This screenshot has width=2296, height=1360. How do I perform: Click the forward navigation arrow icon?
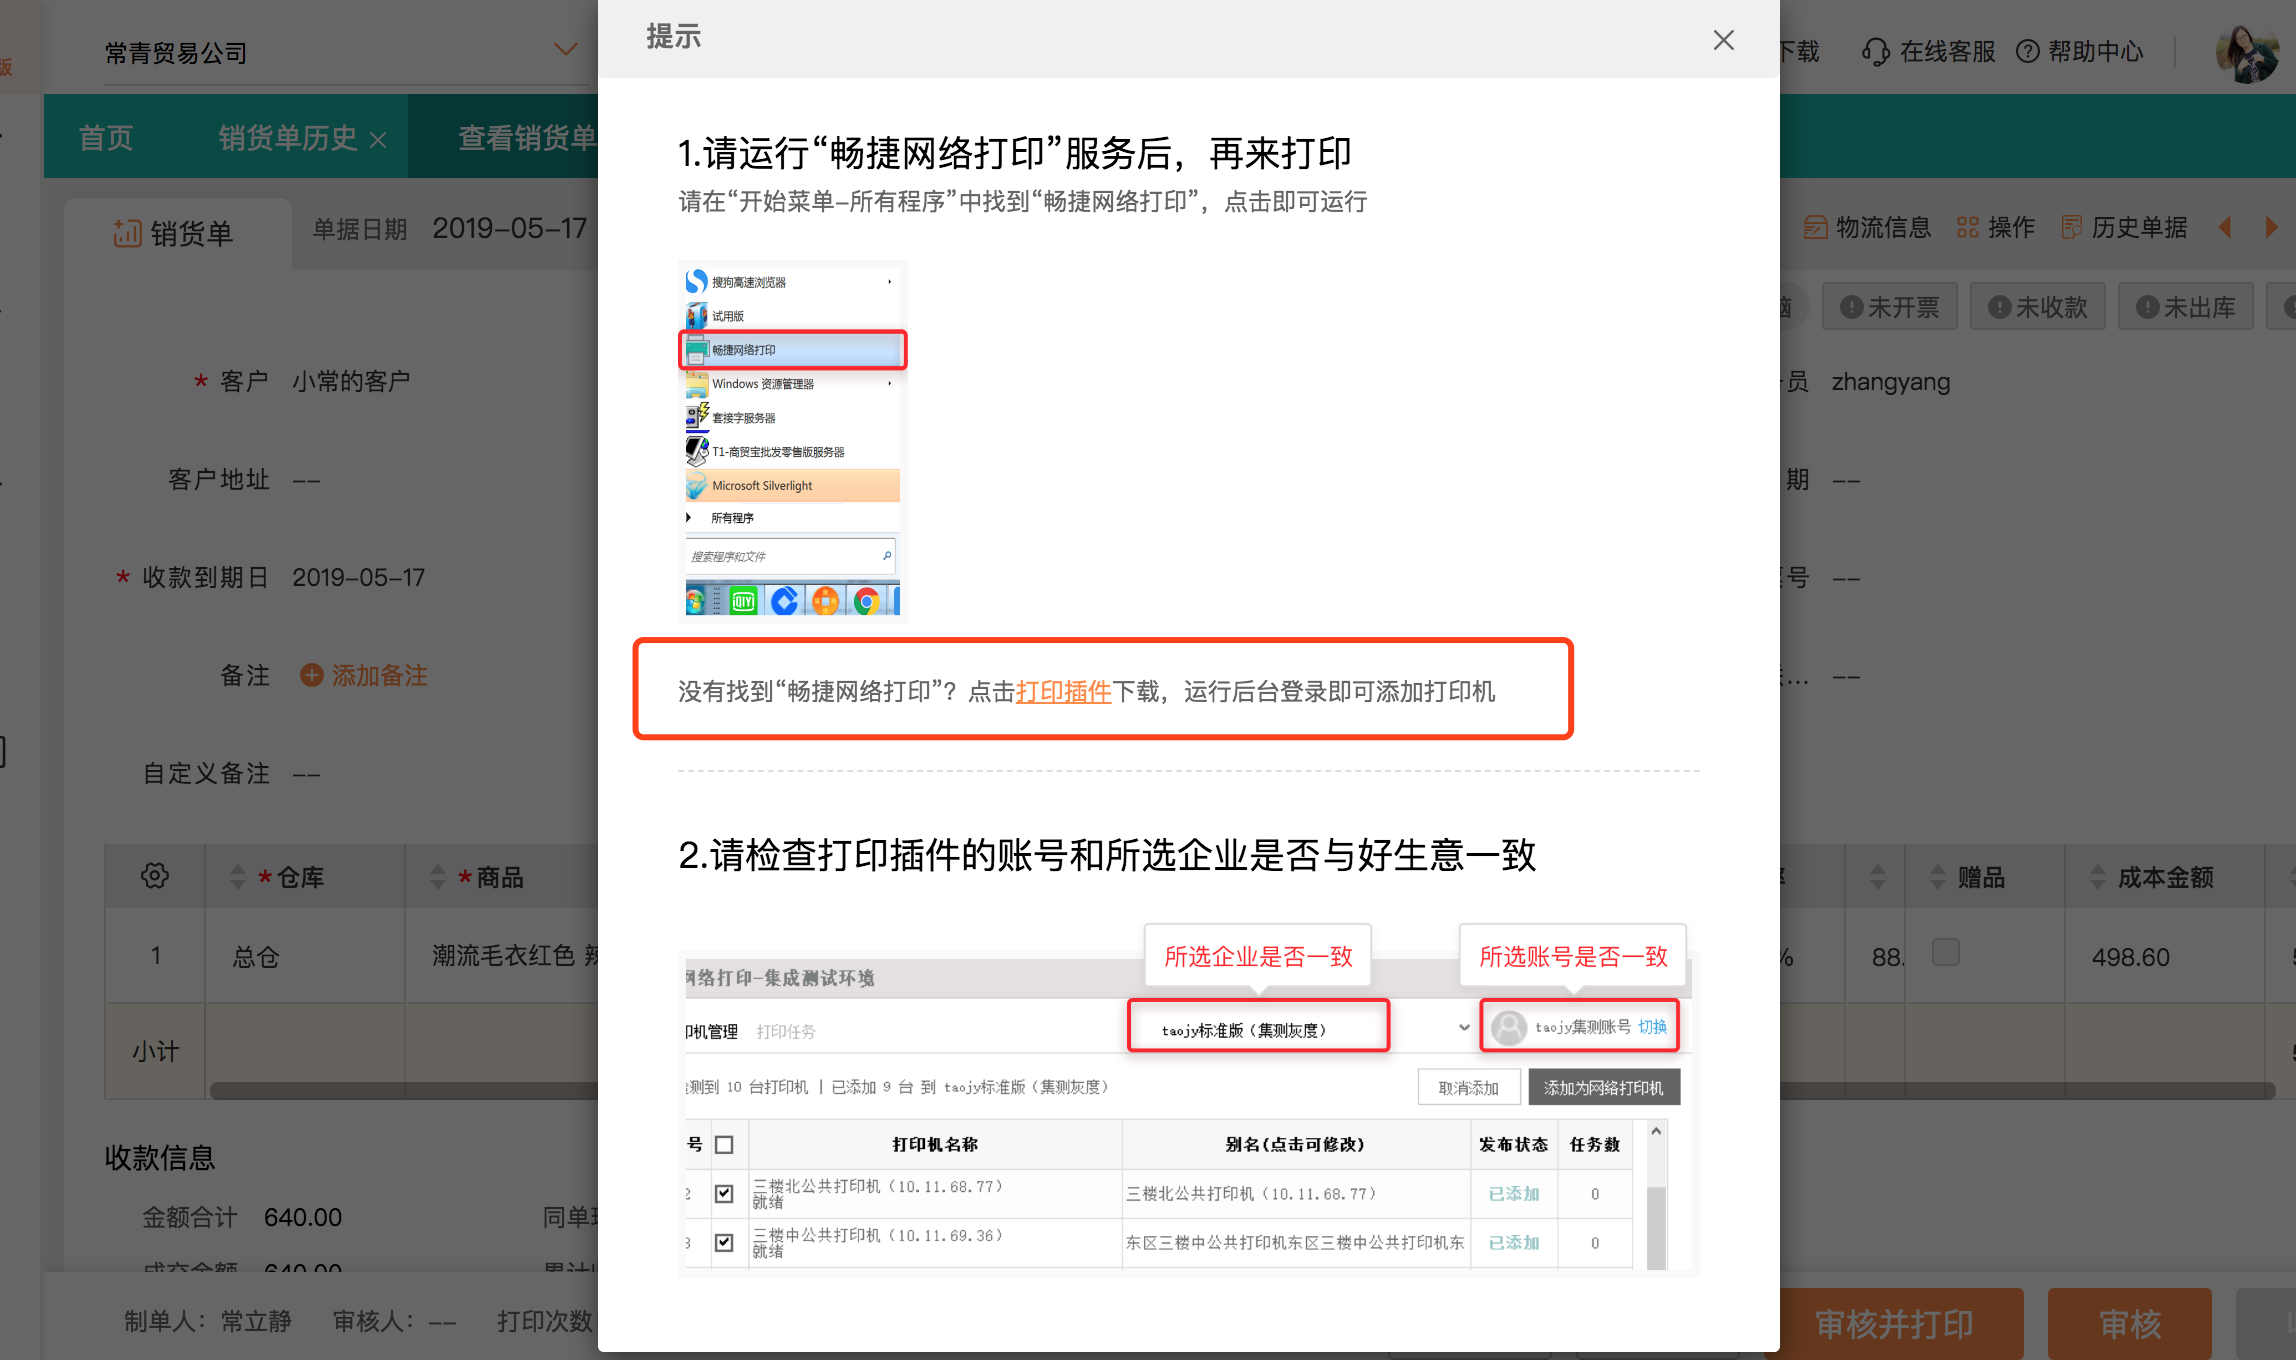pyautogui.click(x=2270, y=227)
